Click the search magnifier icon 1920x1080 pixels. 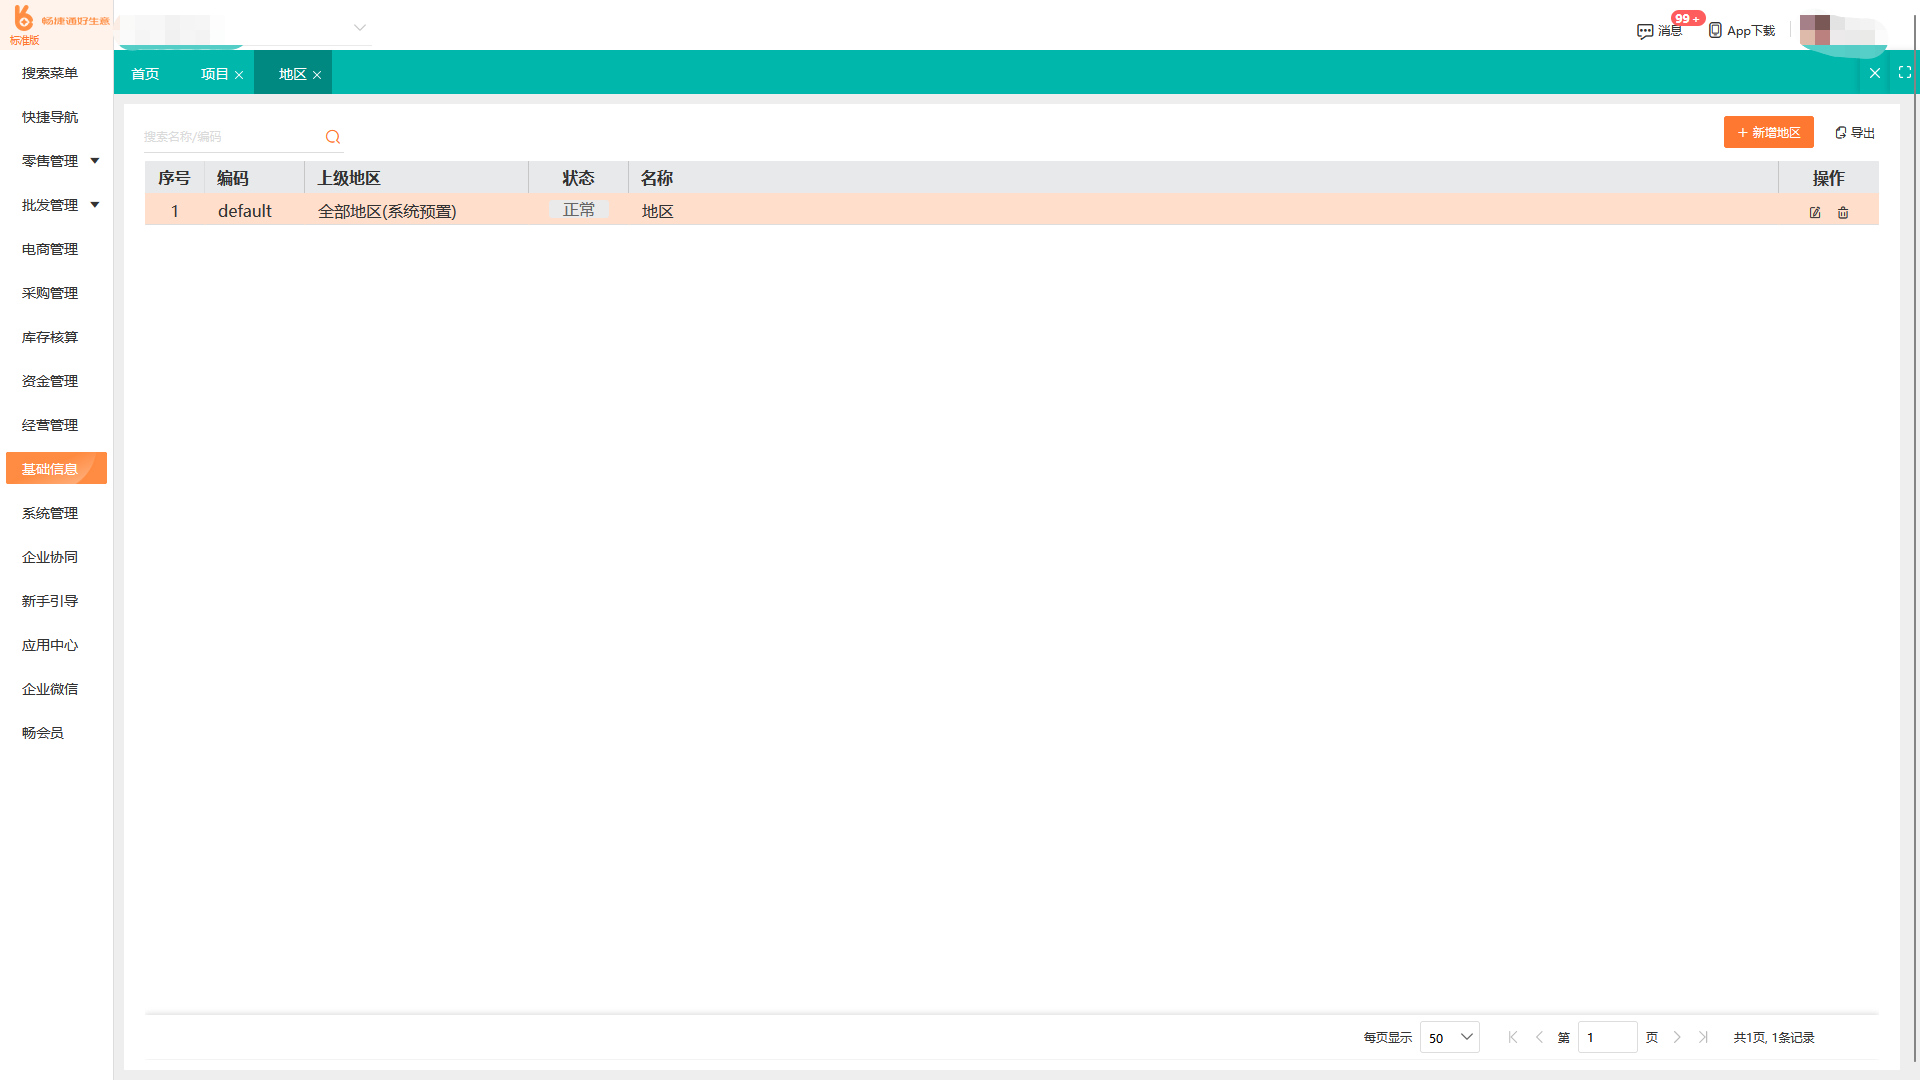point(334,136)
